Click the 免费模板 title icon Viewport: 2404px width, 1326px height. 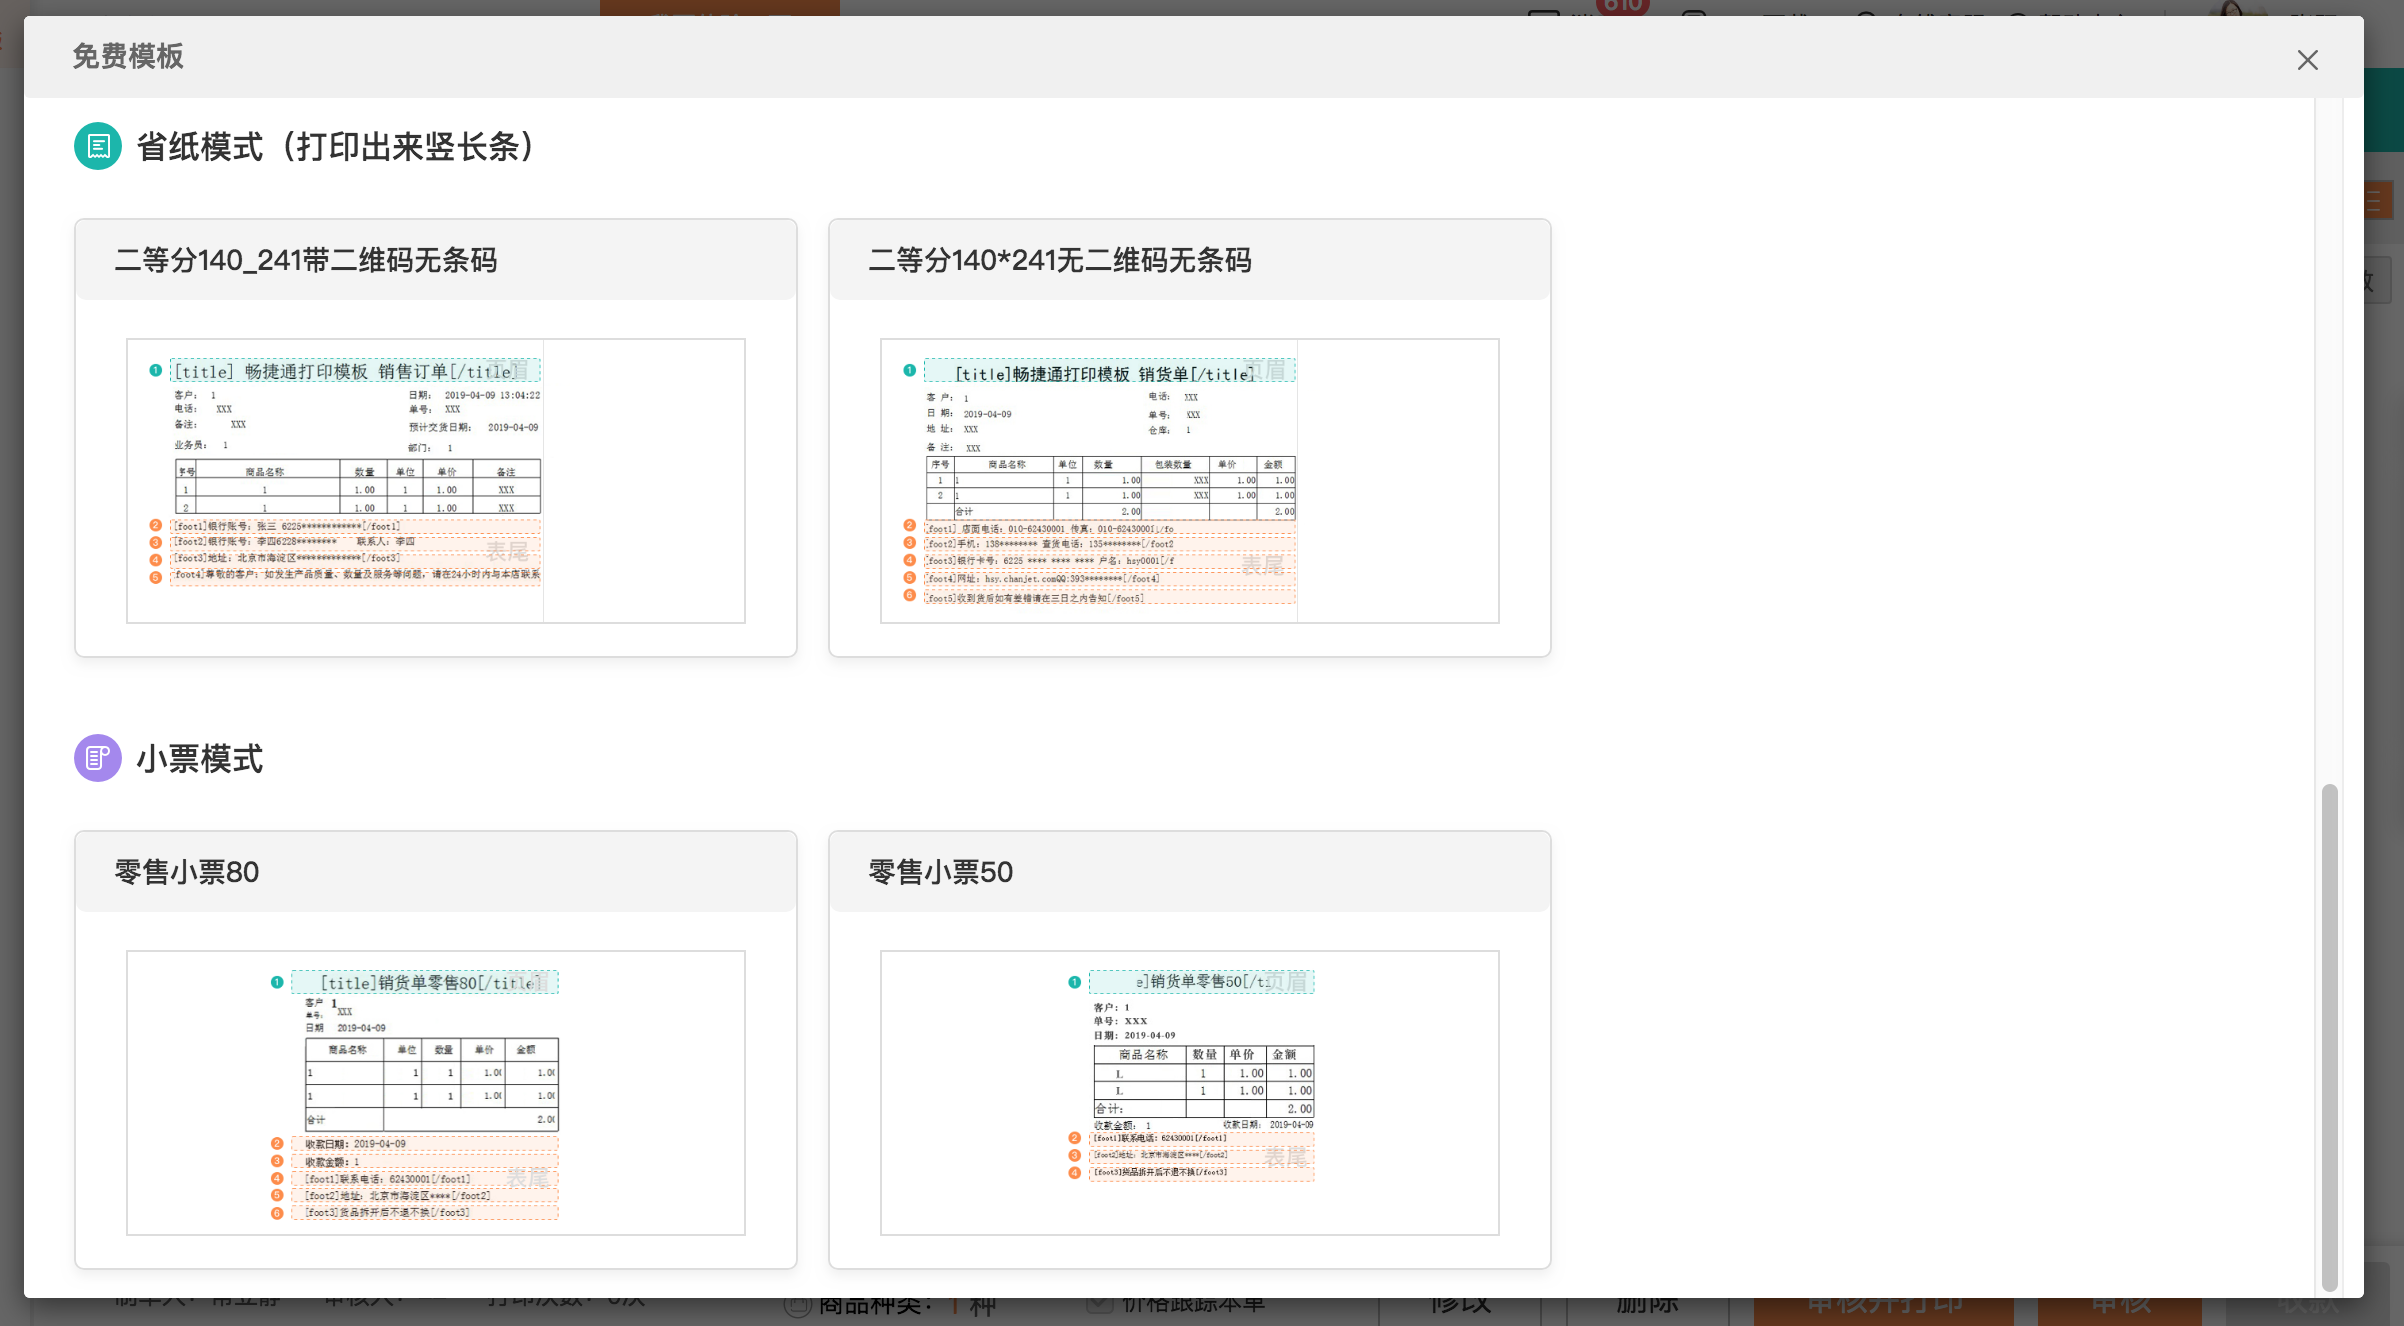point(124,57)
